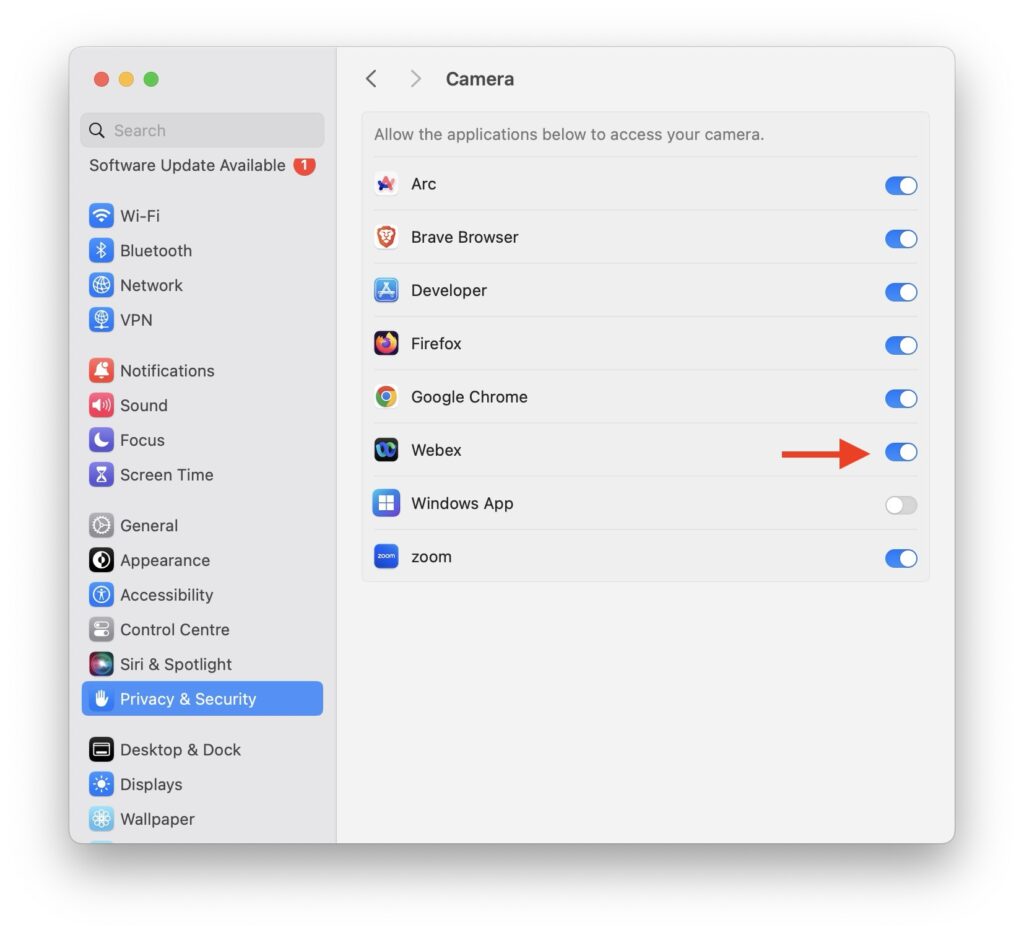Go back with the left chevron
Image resolution: width=1024 pixels, height=935 pixels.
(372, 79)
